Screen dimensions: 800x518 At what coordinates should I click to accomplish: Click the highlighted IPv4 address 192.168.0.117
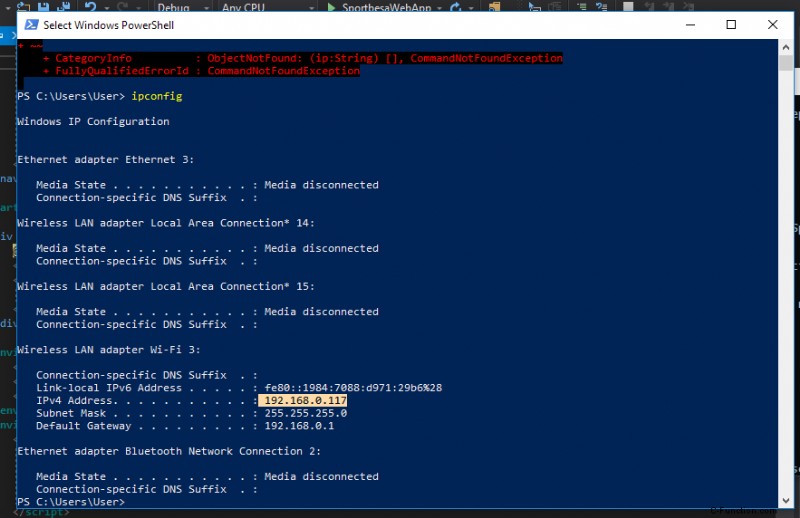[x=304, y=400]
